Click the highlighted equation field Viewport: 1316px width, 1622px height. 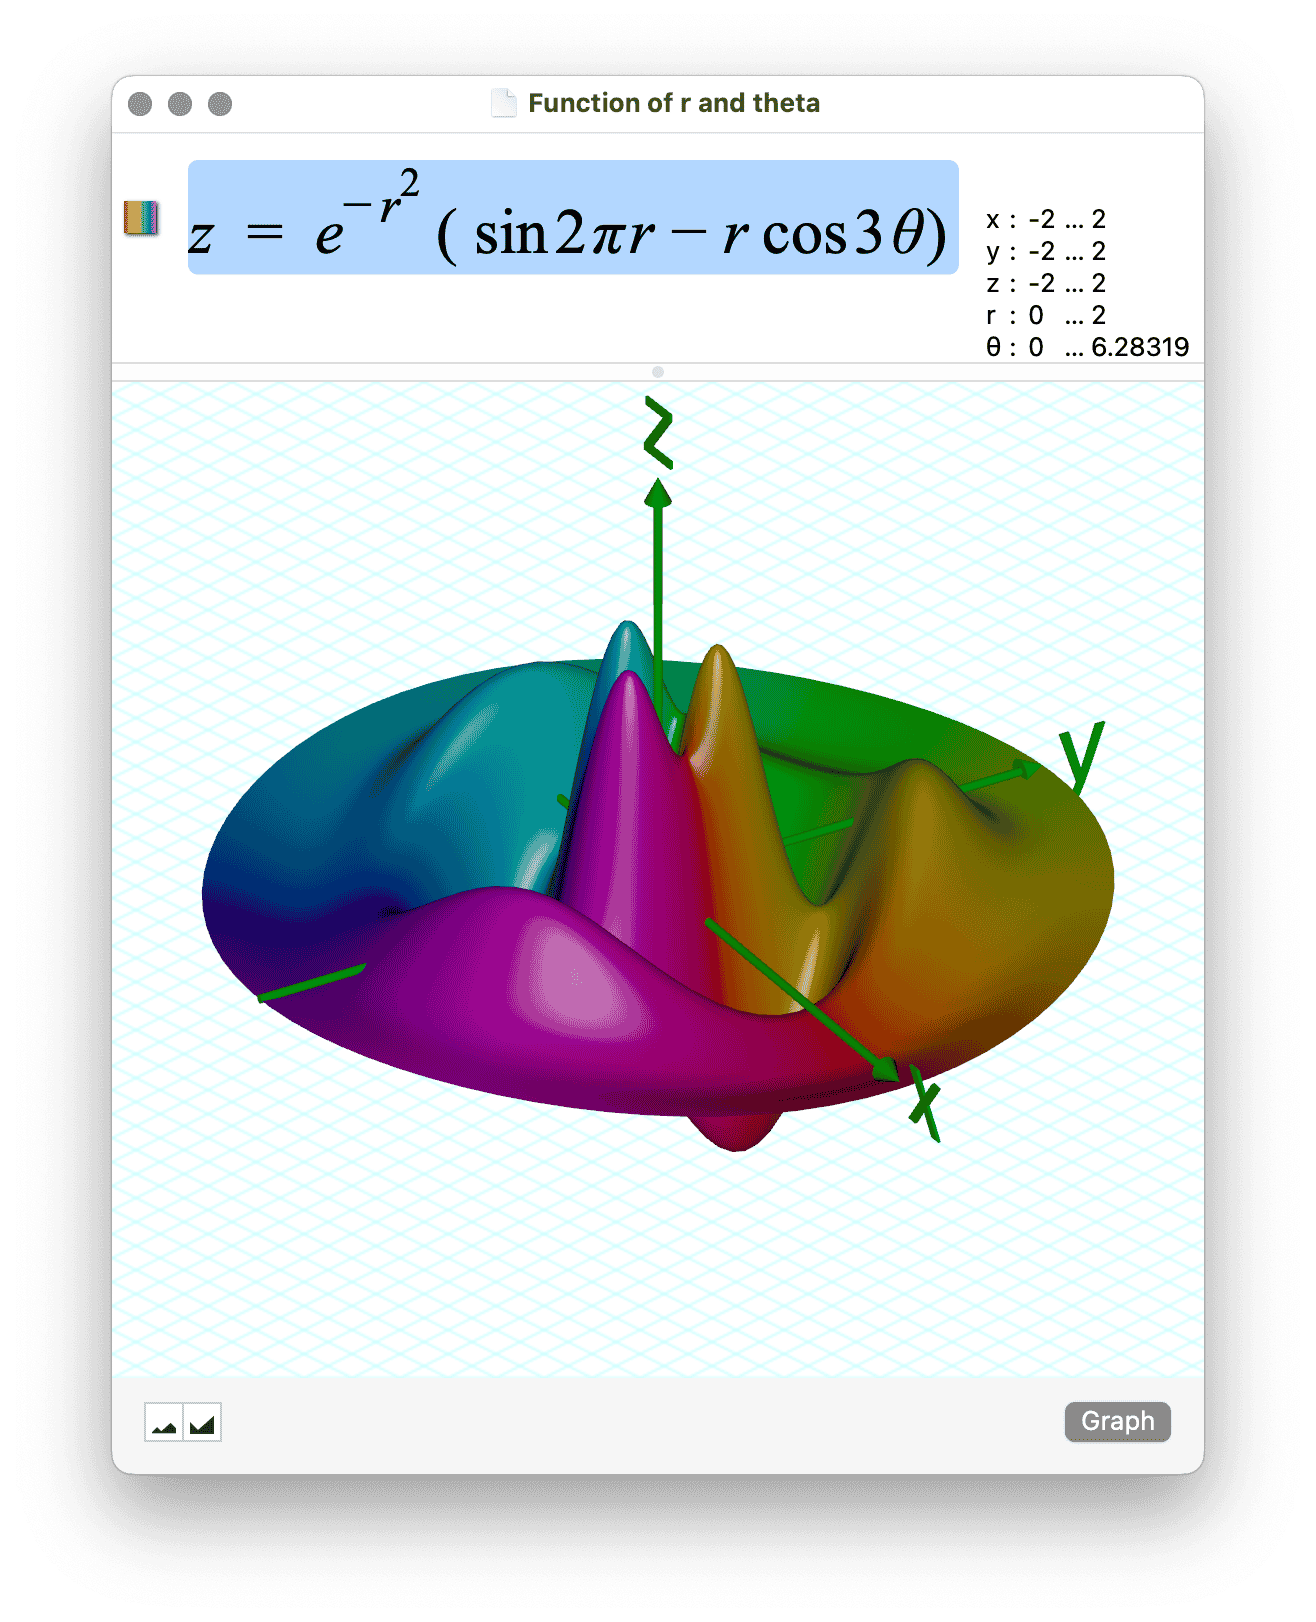(x=572, y=218)
